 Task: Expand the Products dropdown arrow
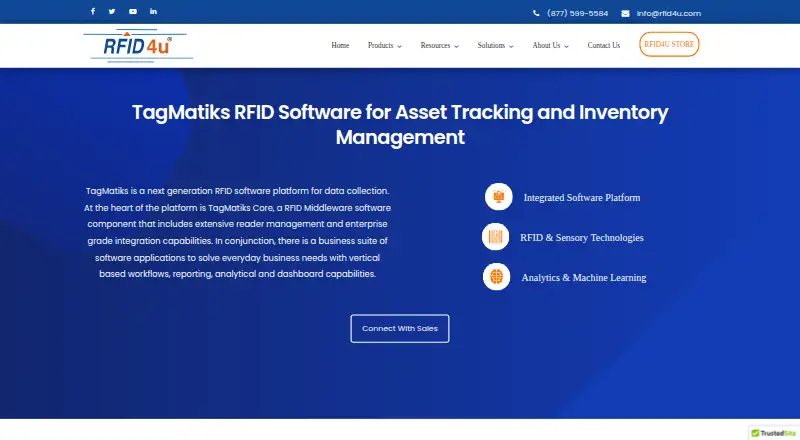click(x=399, y=46)
